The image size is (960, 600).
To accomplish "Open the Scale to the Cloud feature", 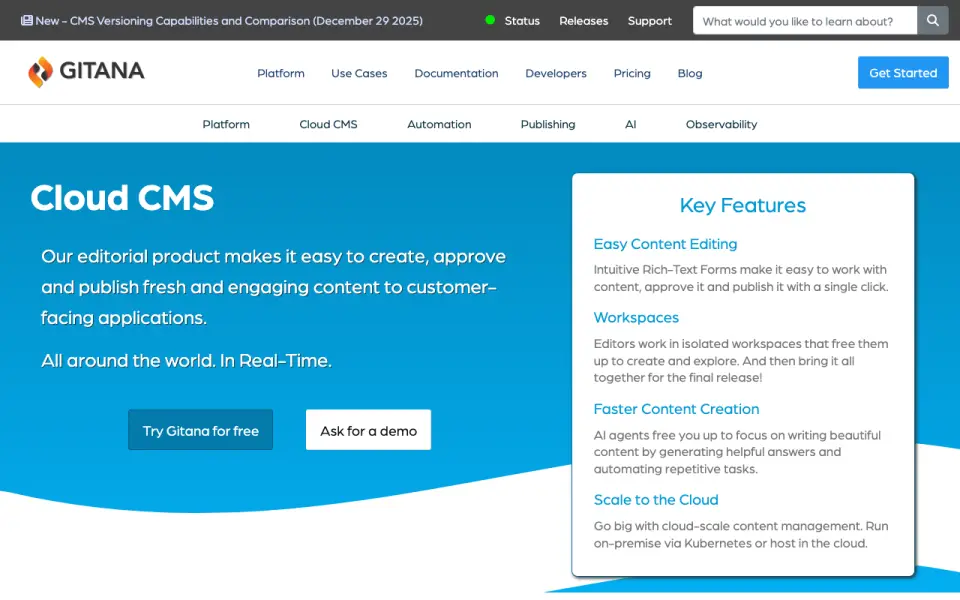I will pyautogui.click(x=656, y=500).
